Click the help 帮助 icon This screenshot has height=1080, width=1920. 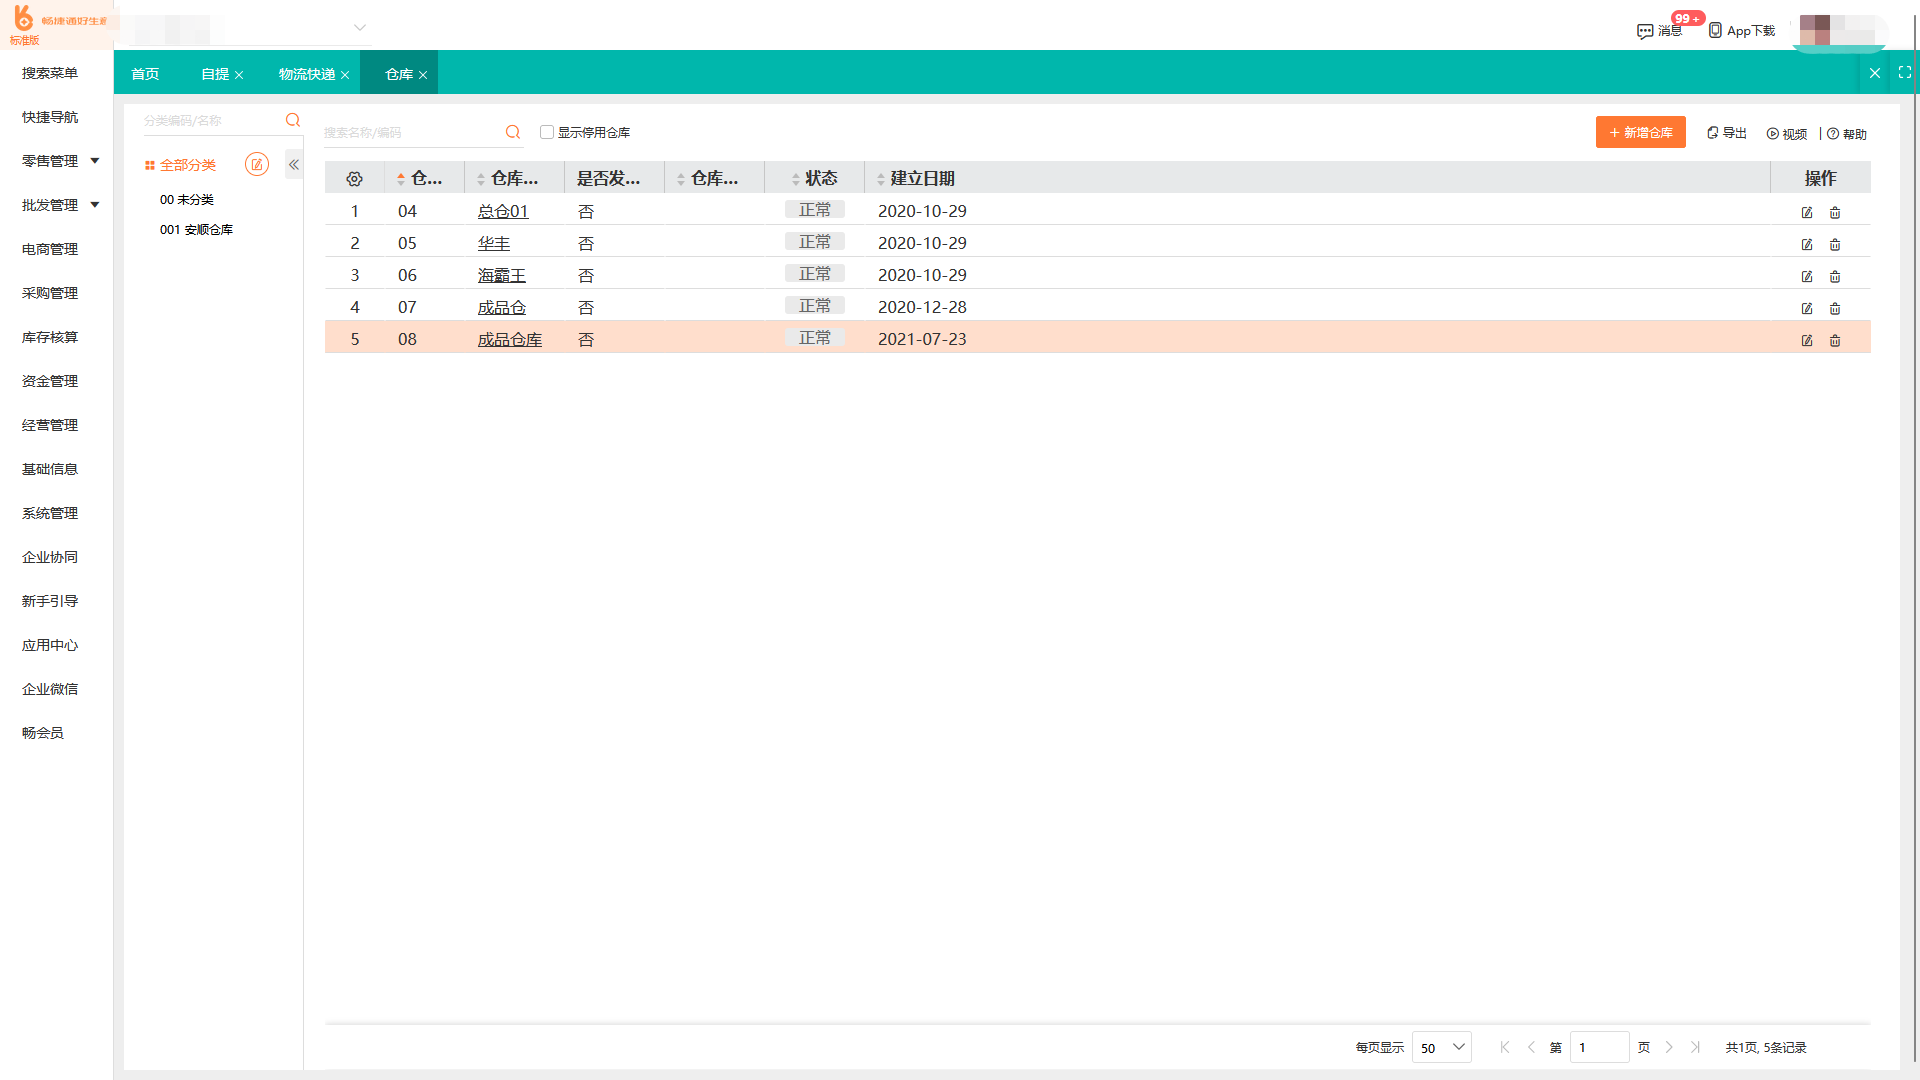[1846, 132]
